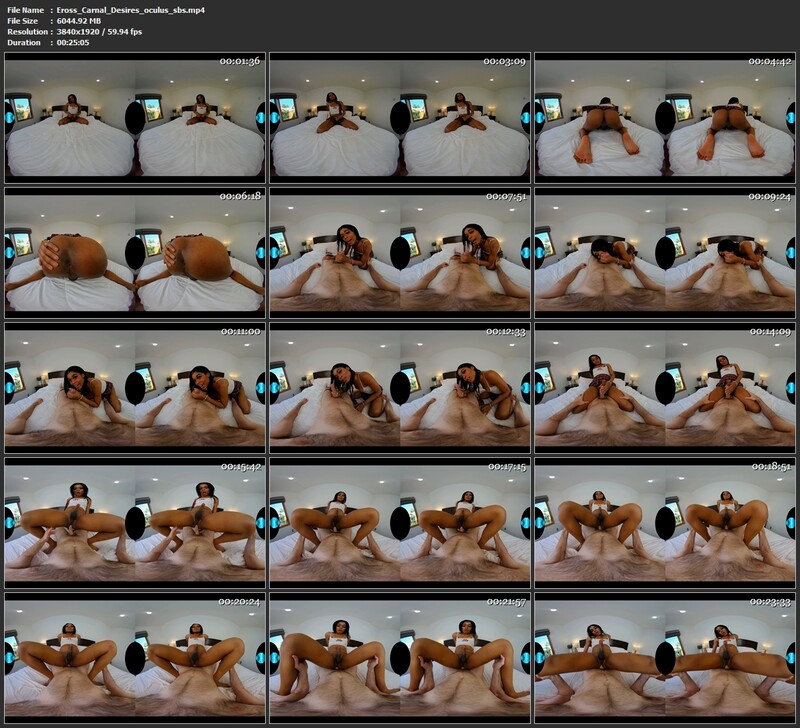Select the frame at 00:03:09
Image resolution: width=800 pixels, height=728 pixels.
400,117
